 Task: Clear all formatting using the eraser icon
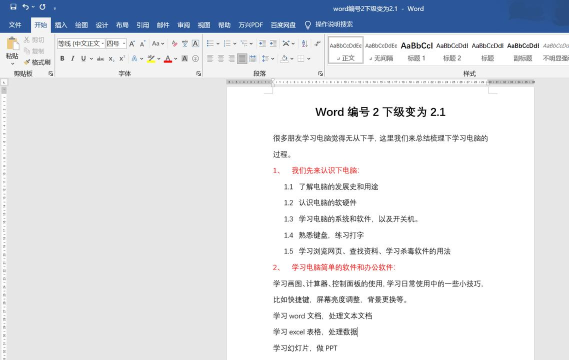coord(174,44)
